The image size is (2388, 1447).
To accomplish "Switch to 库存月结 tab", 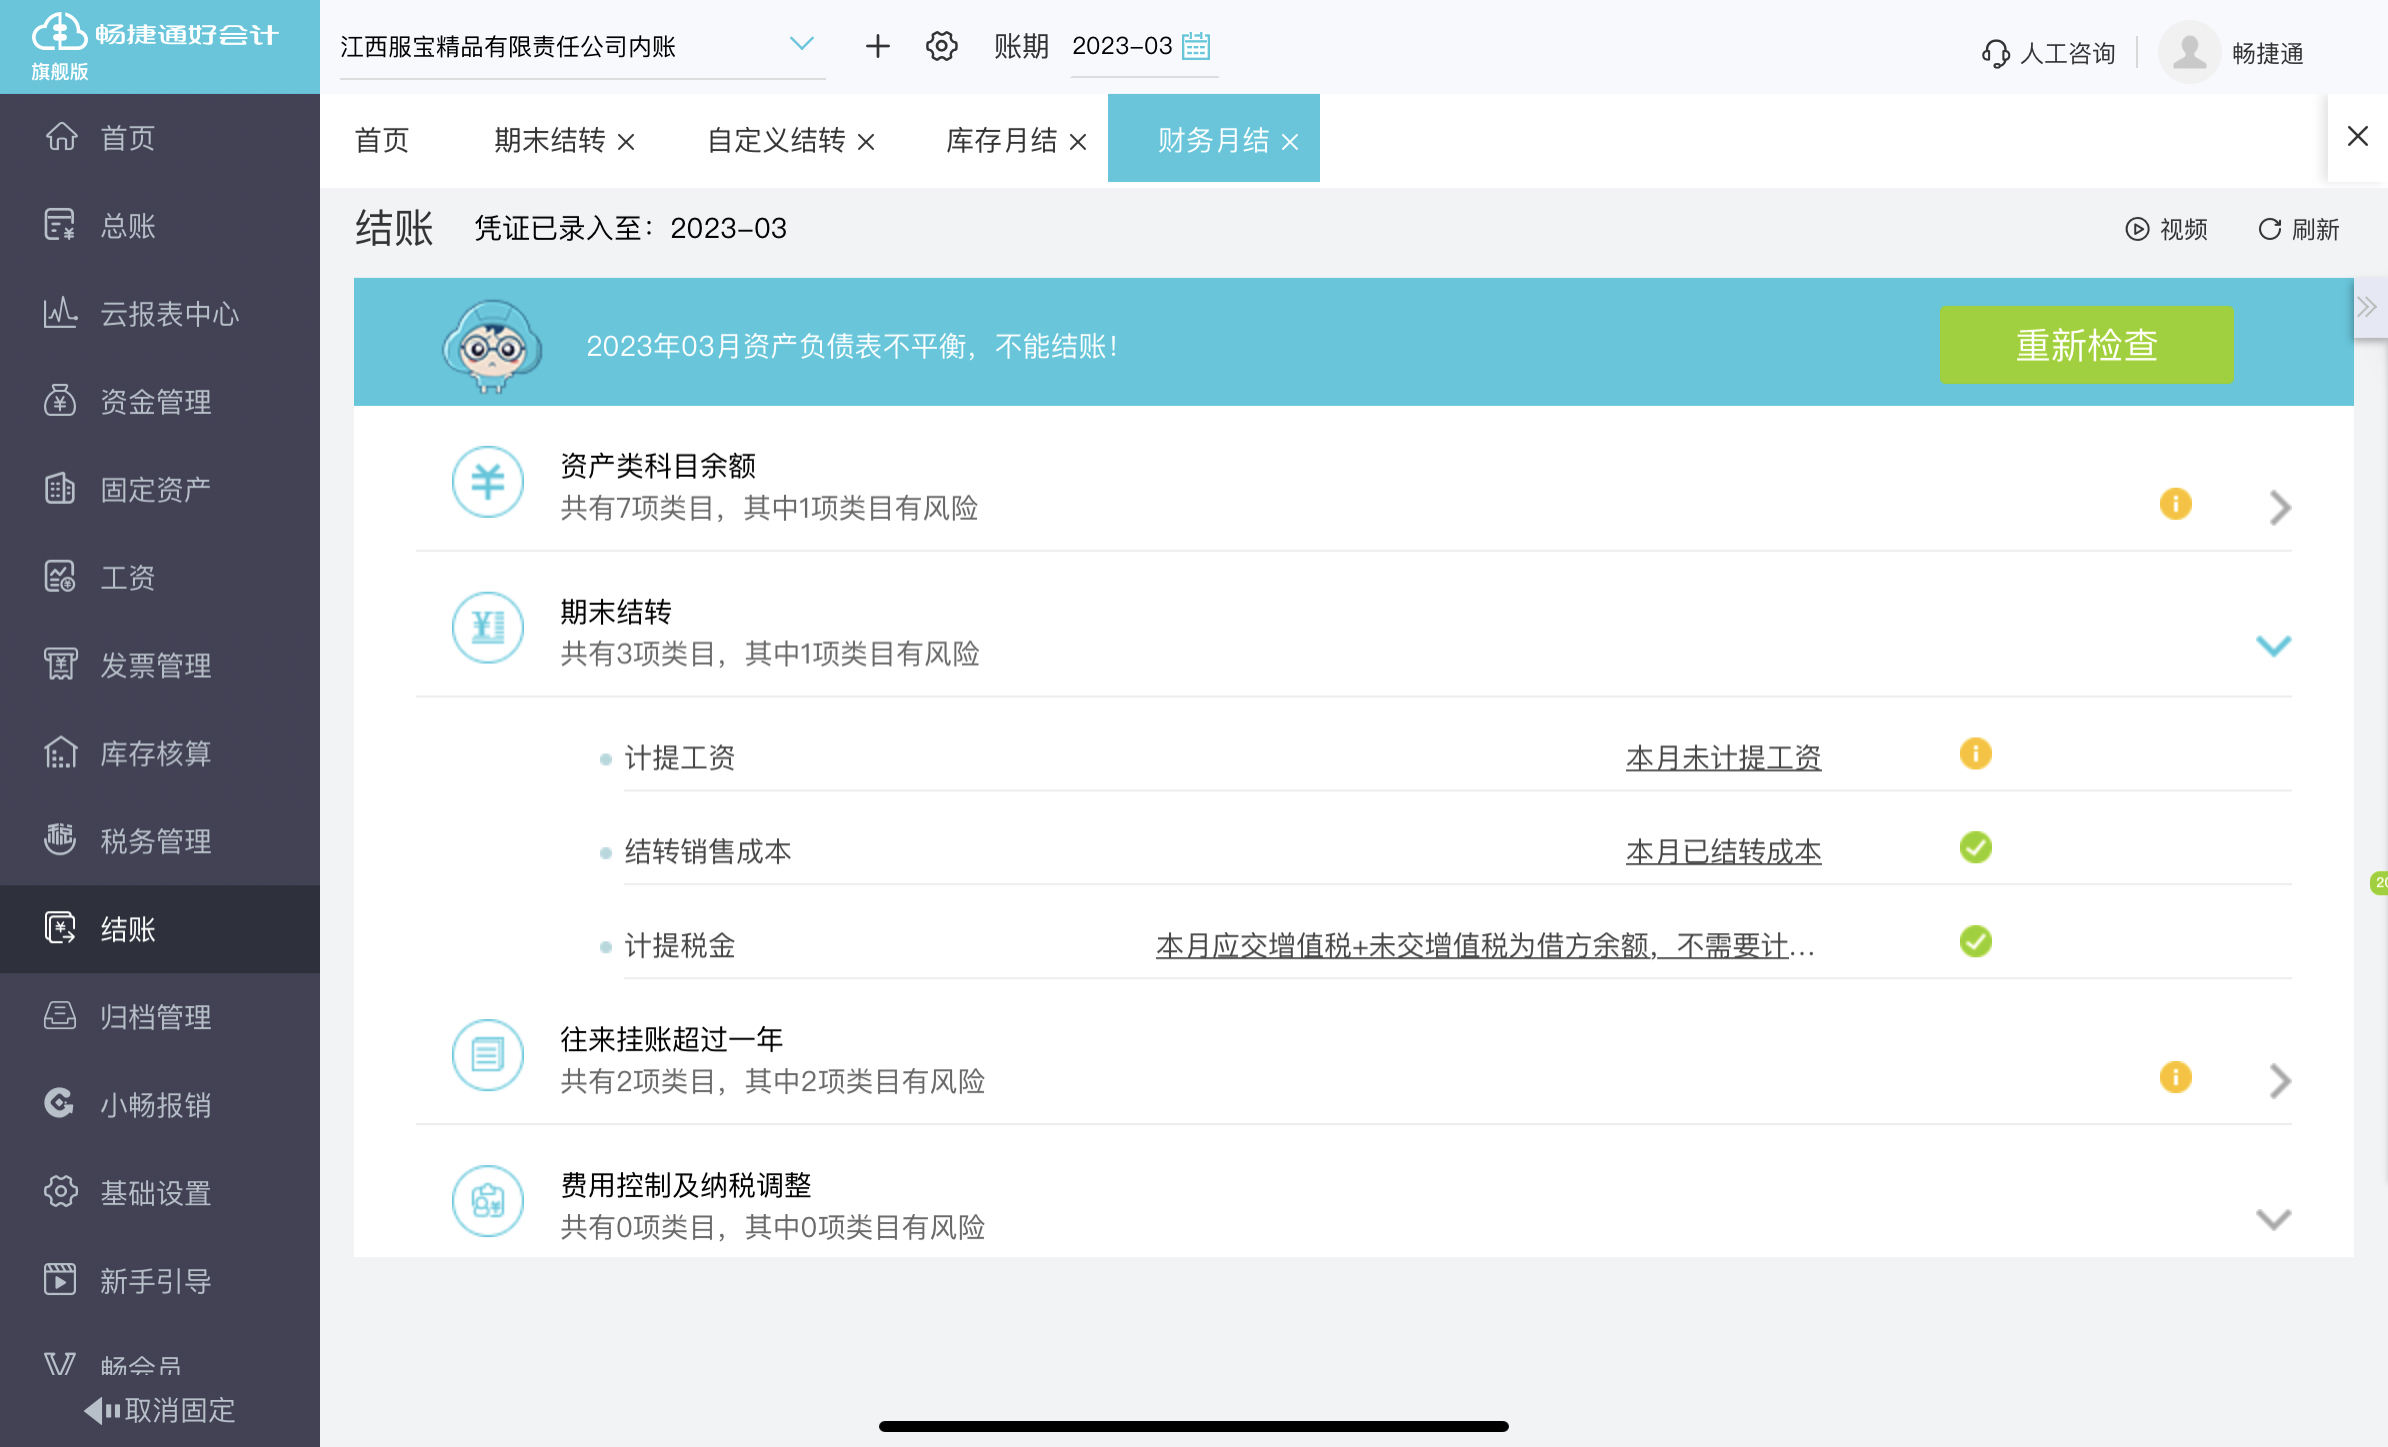I will [1001, 142].
